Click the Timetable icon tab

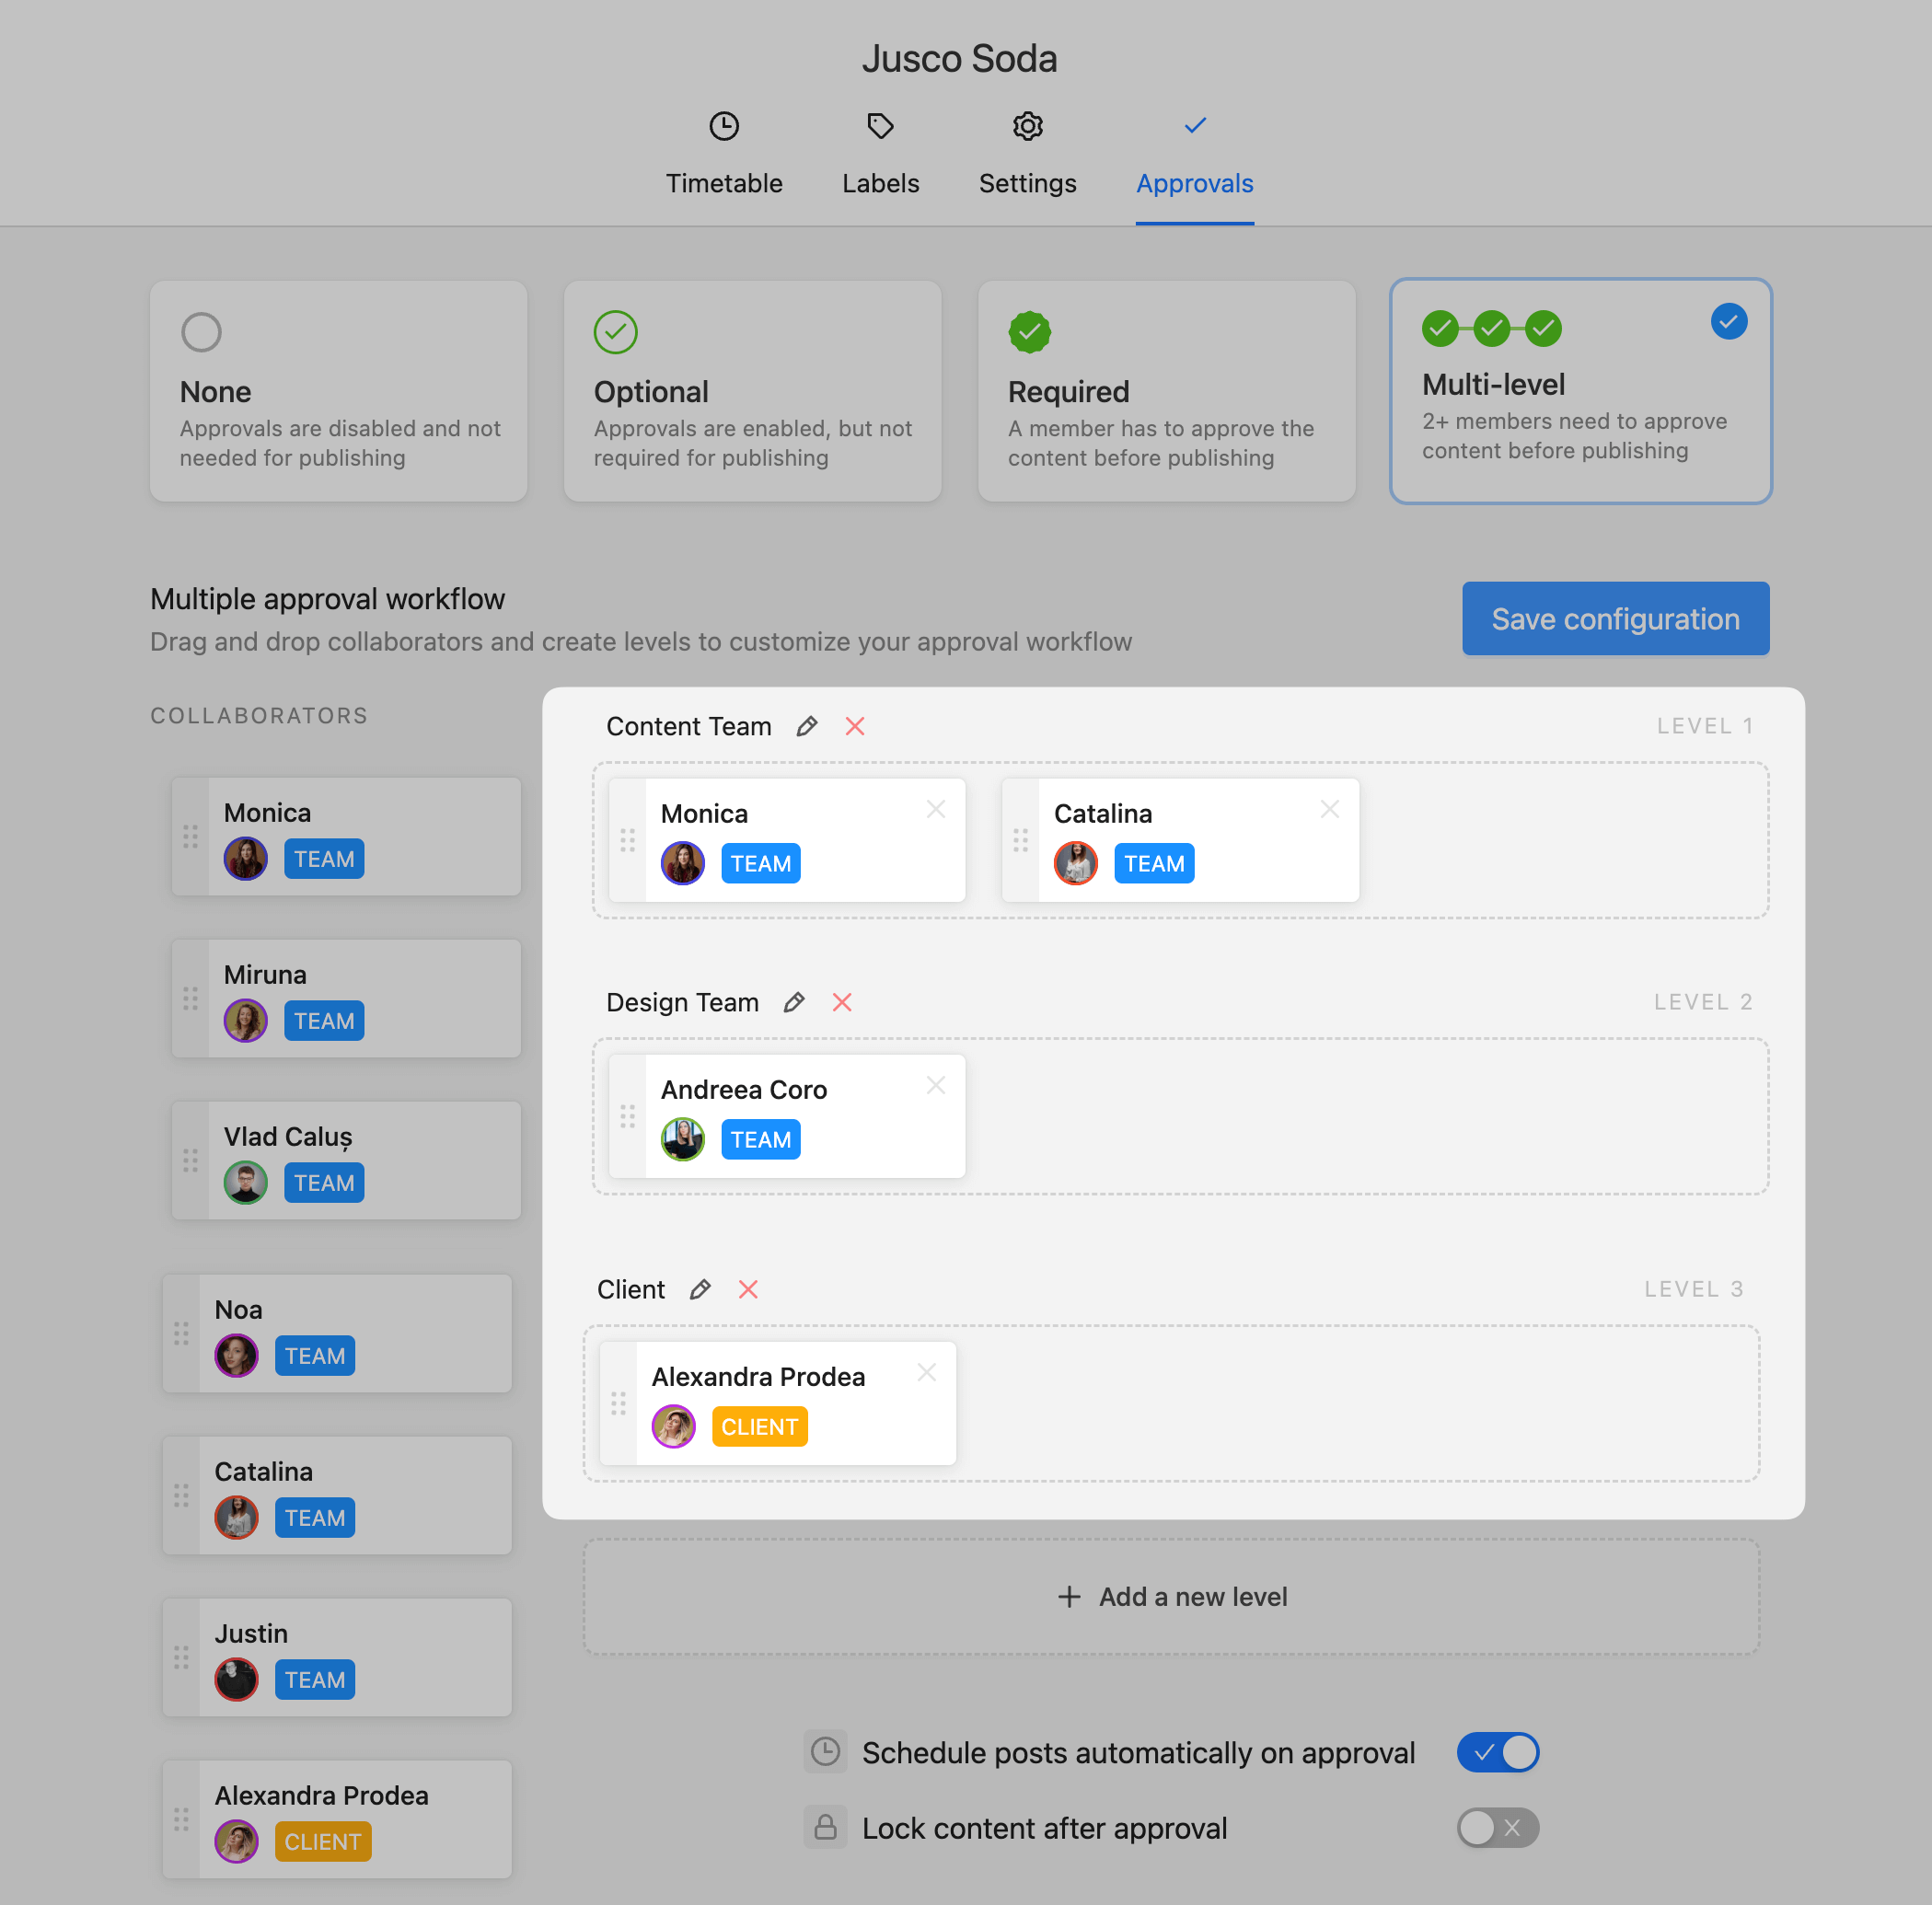723,125
